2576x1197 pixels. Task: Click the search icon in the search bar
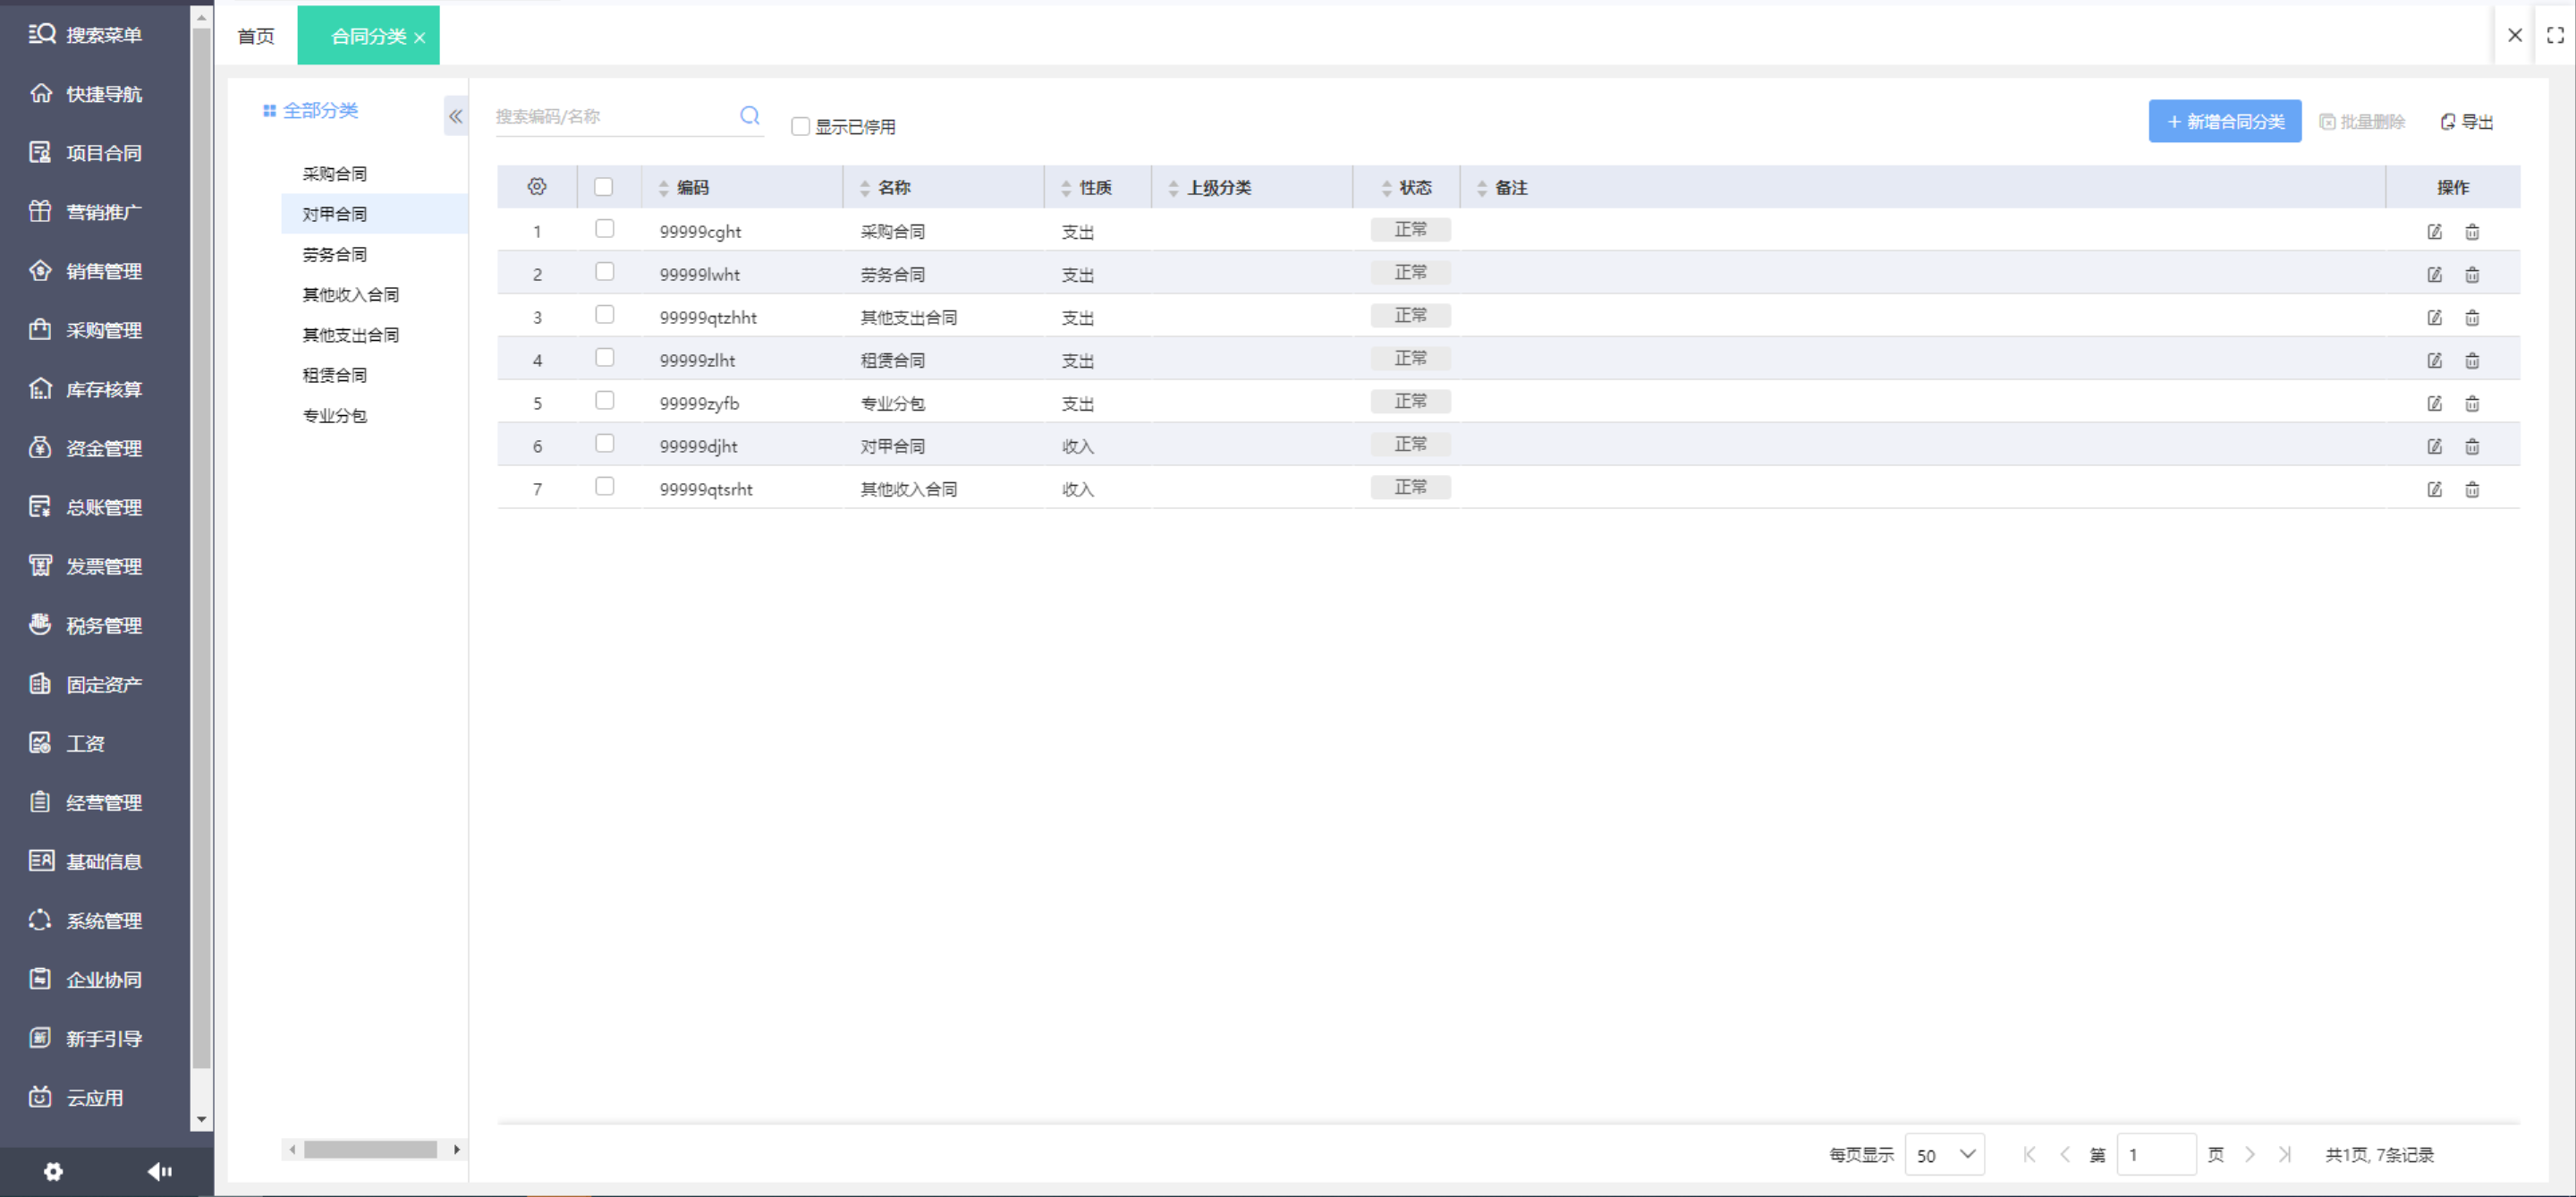click(x=752, y=115)
